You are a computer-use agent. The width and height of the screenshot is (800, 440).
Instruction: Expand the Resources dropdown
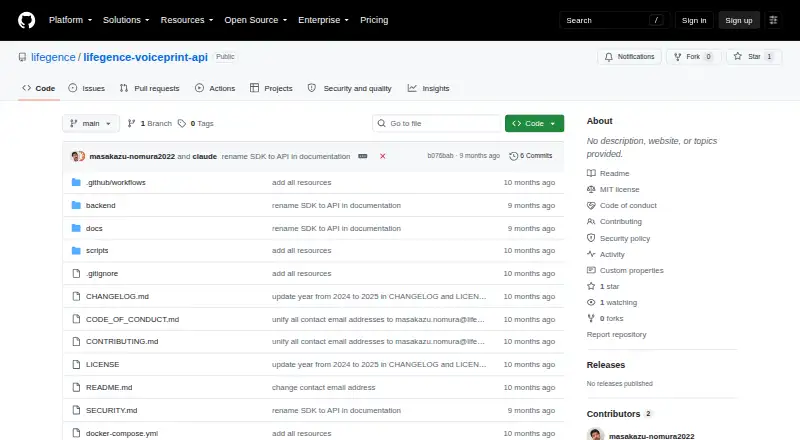(187, 20)
